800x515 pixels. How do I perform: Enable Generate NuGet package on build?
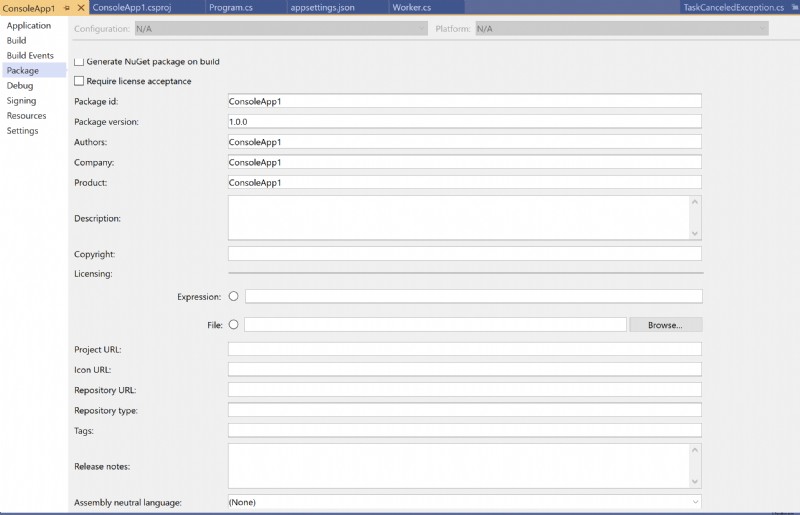pyautogui.click(x=79, y=62)
